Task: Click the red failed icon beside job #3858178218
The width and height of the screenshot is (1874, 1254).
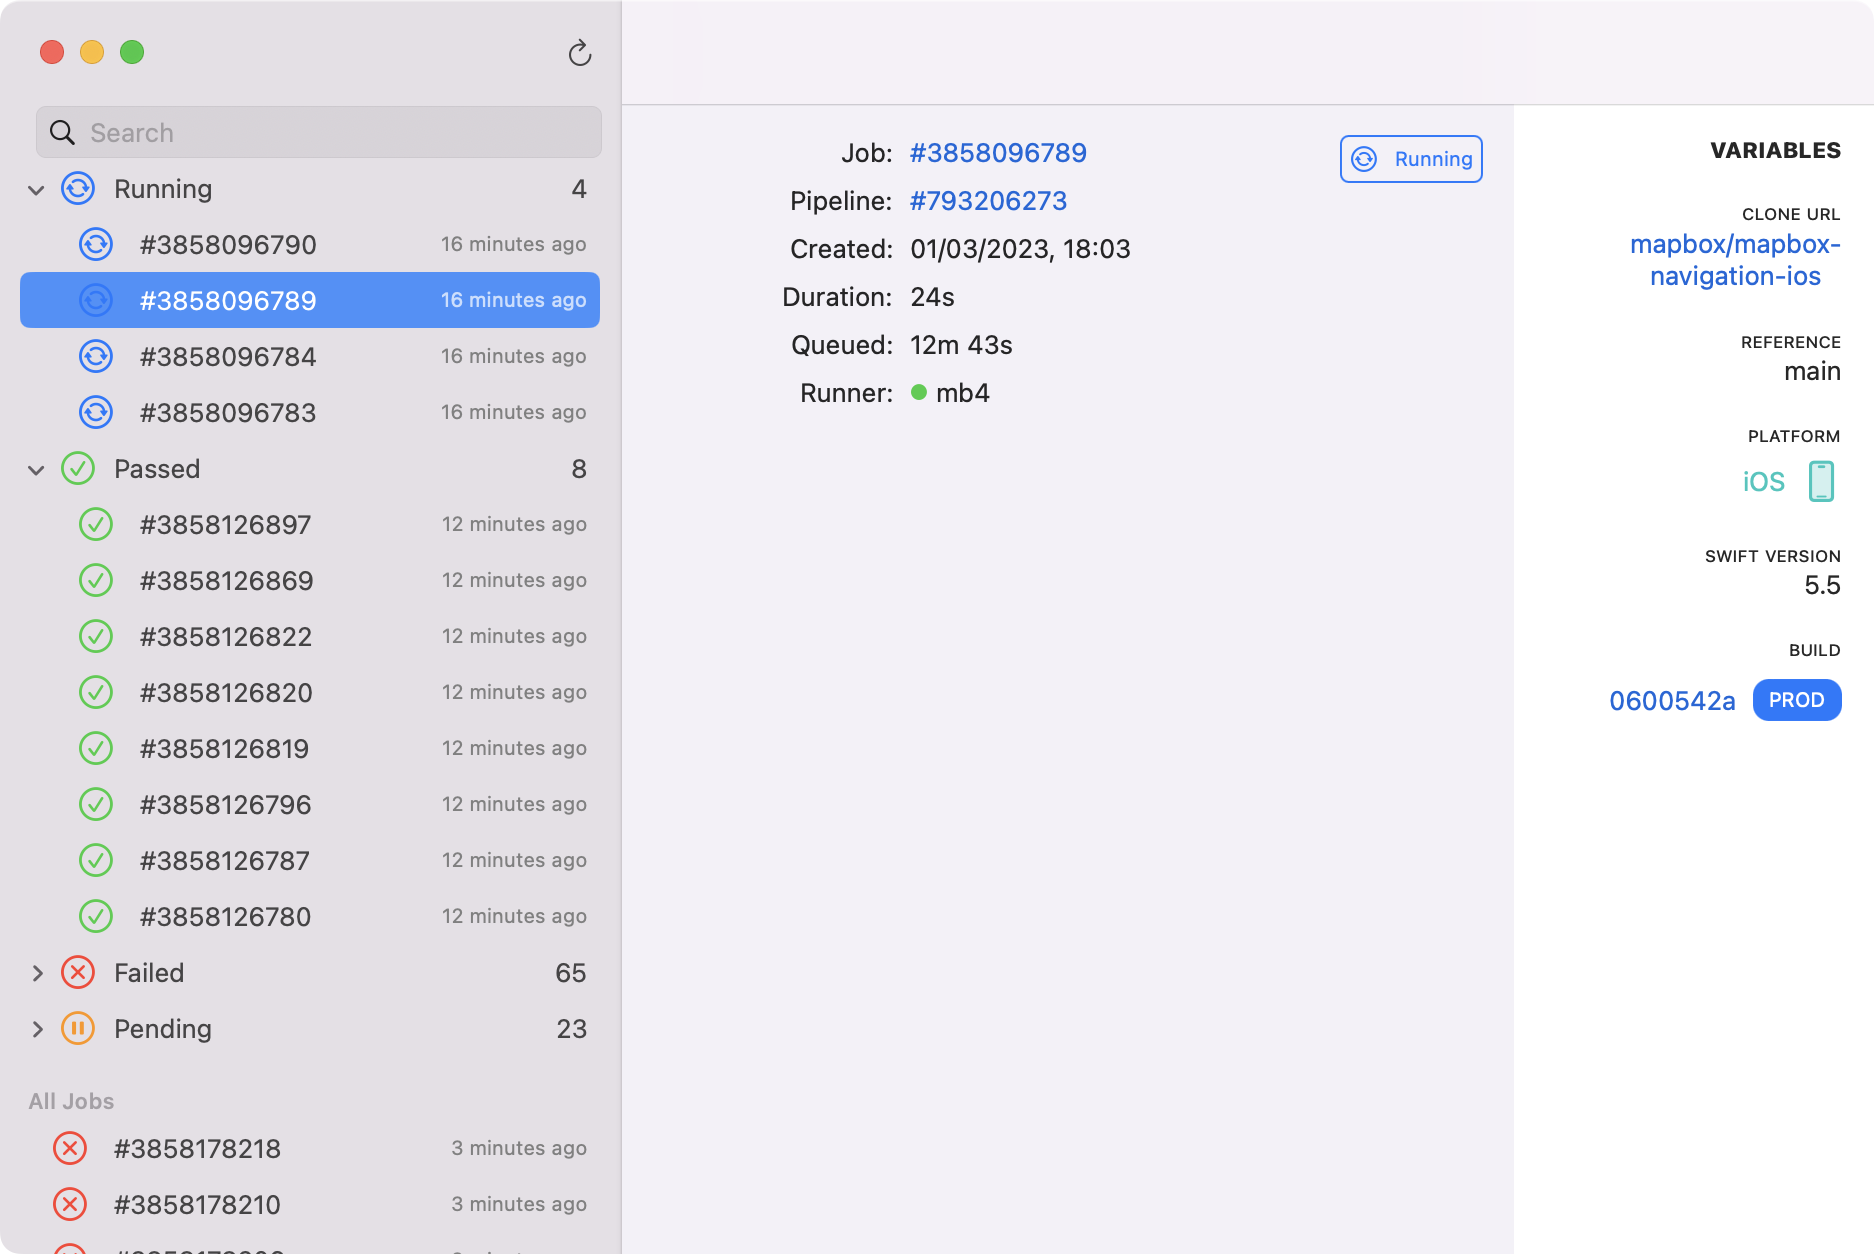Action: click(x=70, y=1148)
